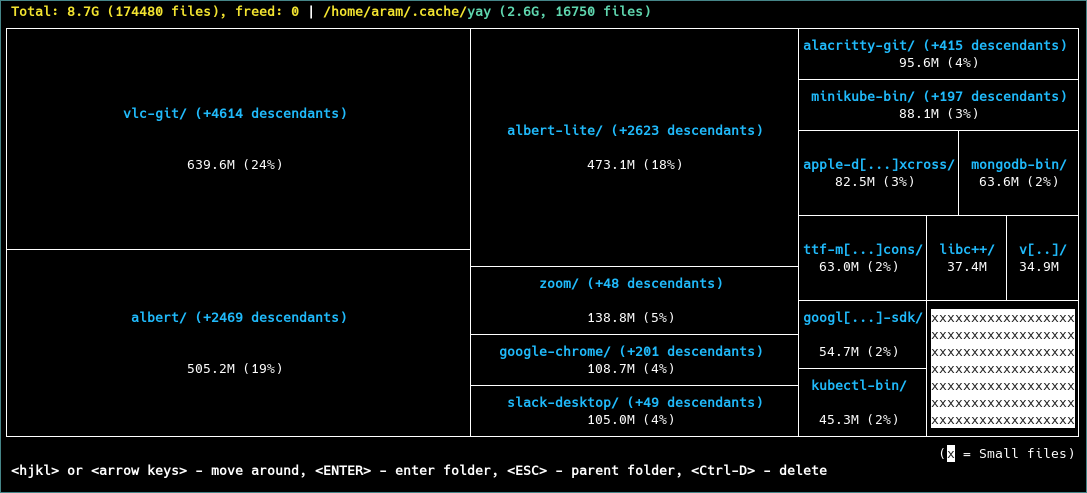Image resolution: width=1087 pixels, height=493 pixels.
Task: Select the vlc-git folder tile
Action: 236,139
